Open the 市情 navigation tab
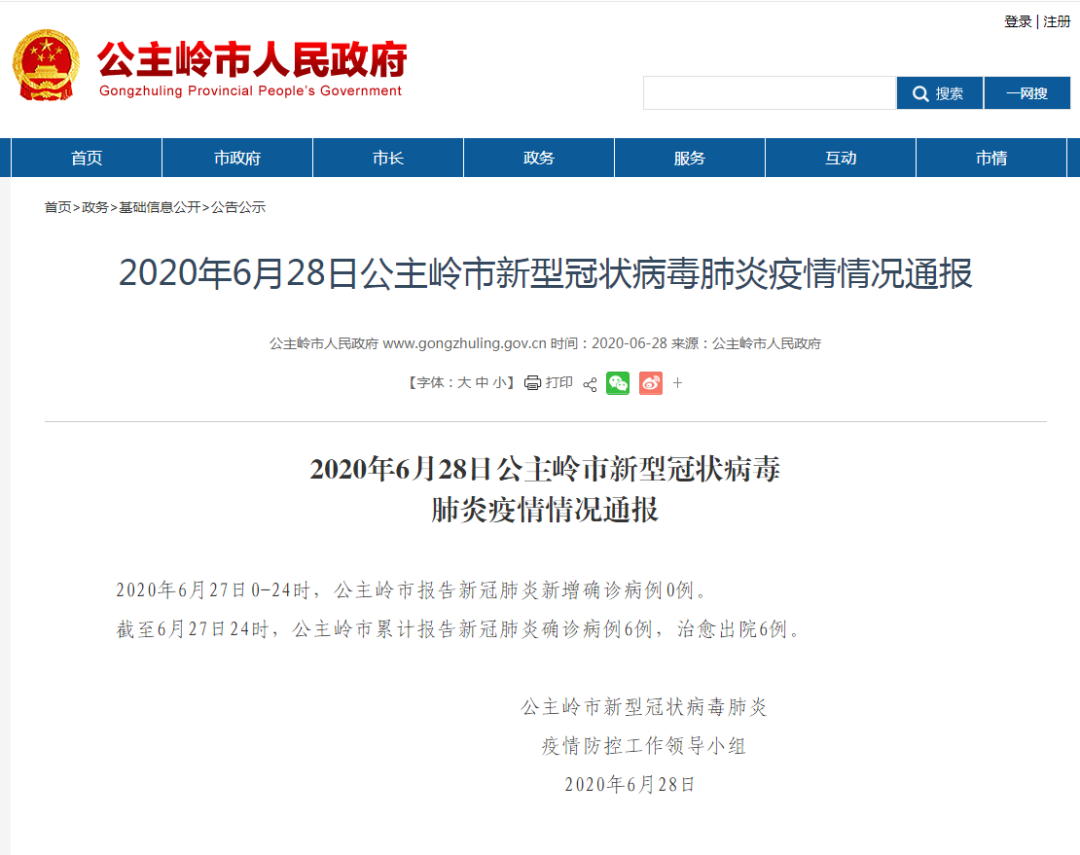 [991, 158]
